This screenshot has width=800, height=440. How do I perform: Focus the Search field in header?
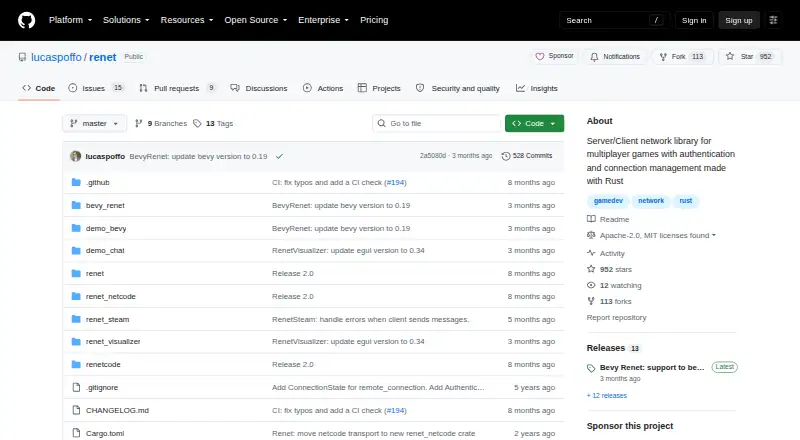614,20
